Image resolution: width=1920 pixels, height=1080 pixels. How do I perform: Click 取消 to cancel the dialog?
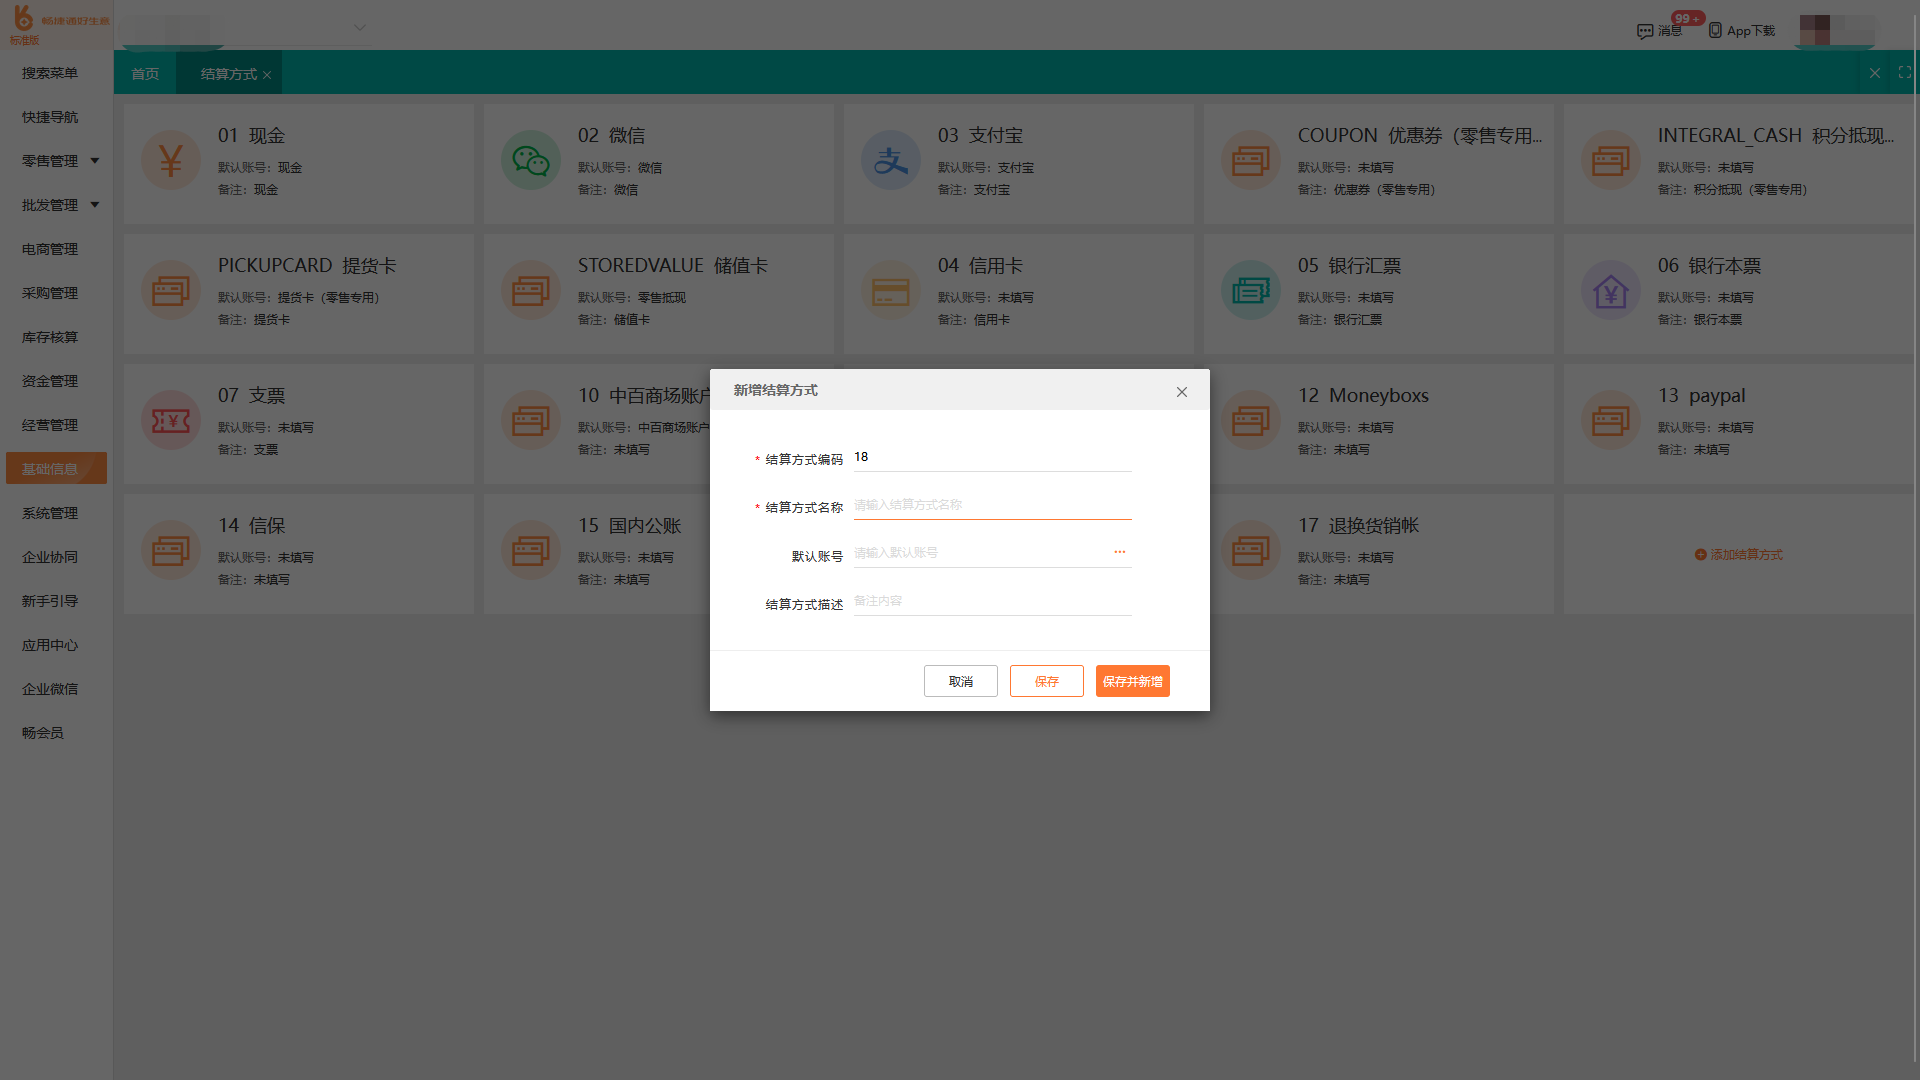(961, 680)
